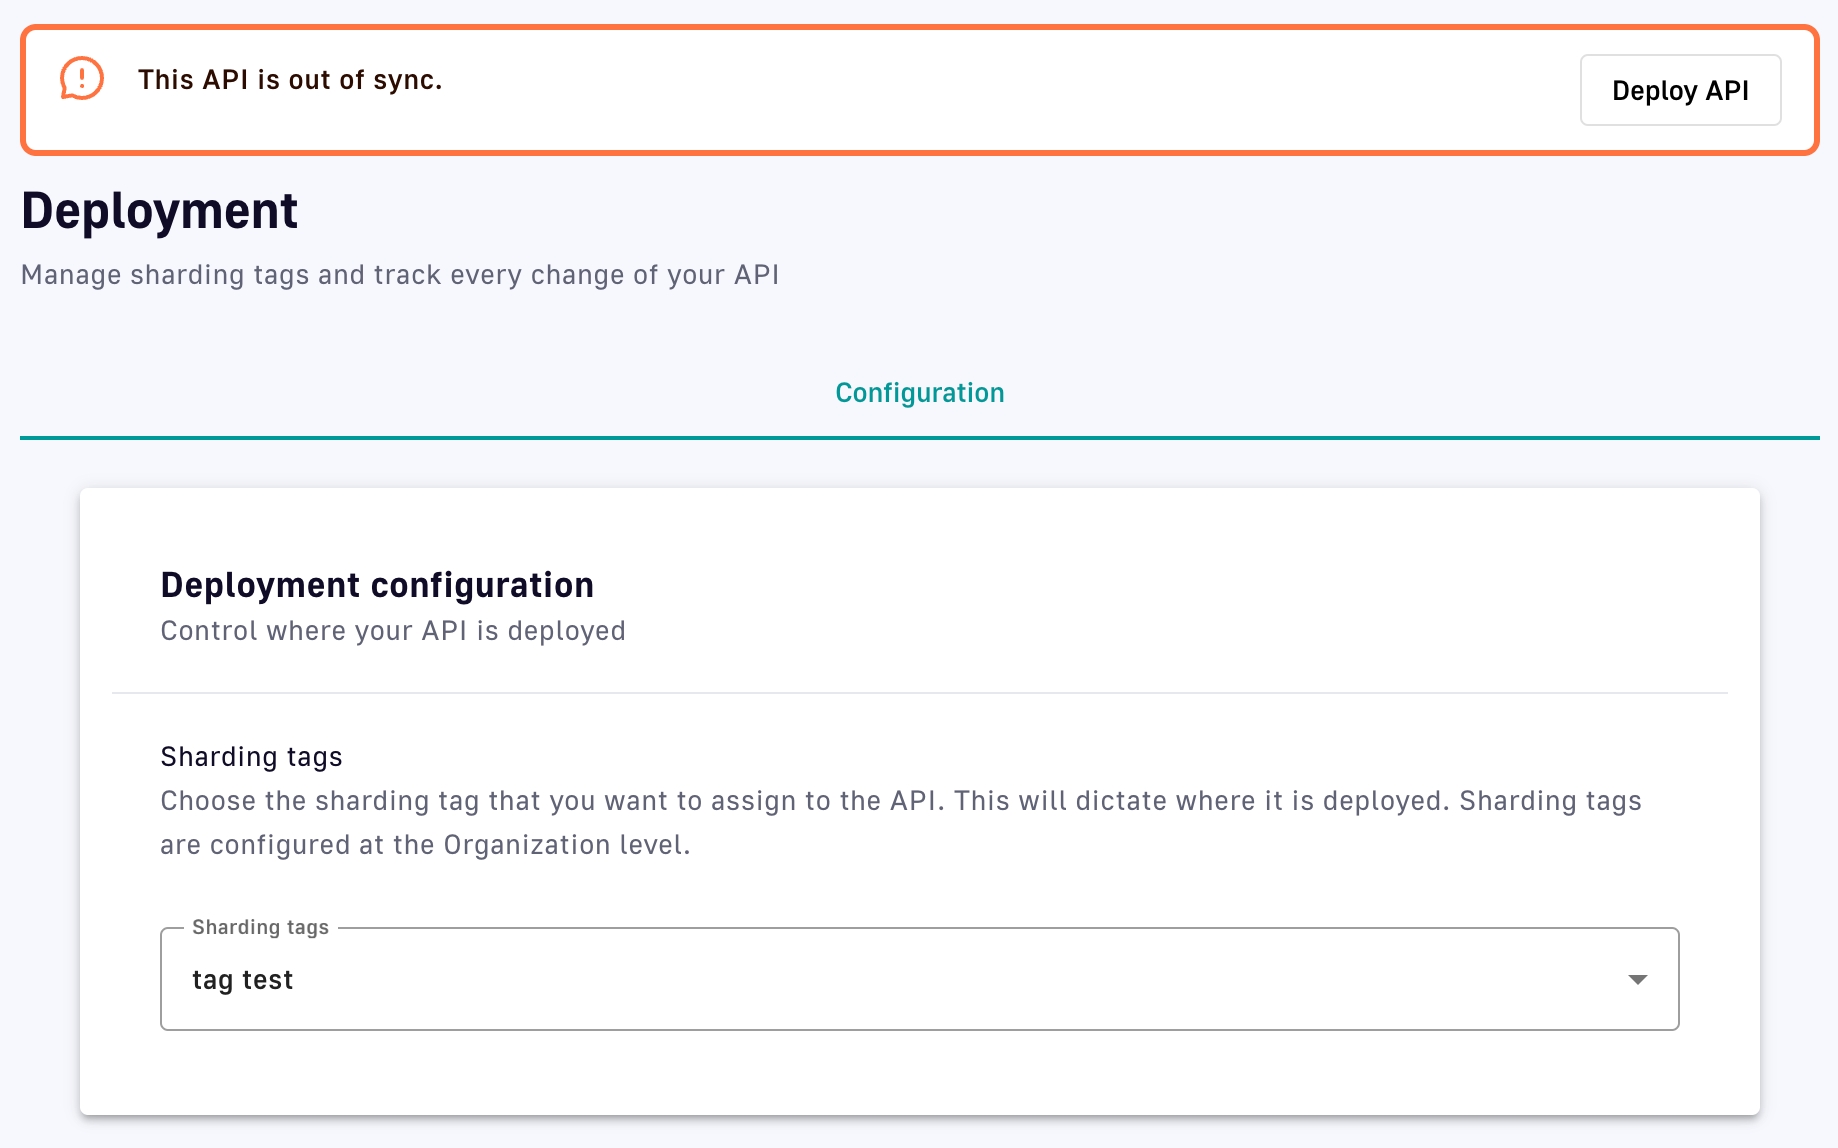Open the Sharding tags select box
This screenshot has height=1148, width=1838.
[x=900, y=979]
